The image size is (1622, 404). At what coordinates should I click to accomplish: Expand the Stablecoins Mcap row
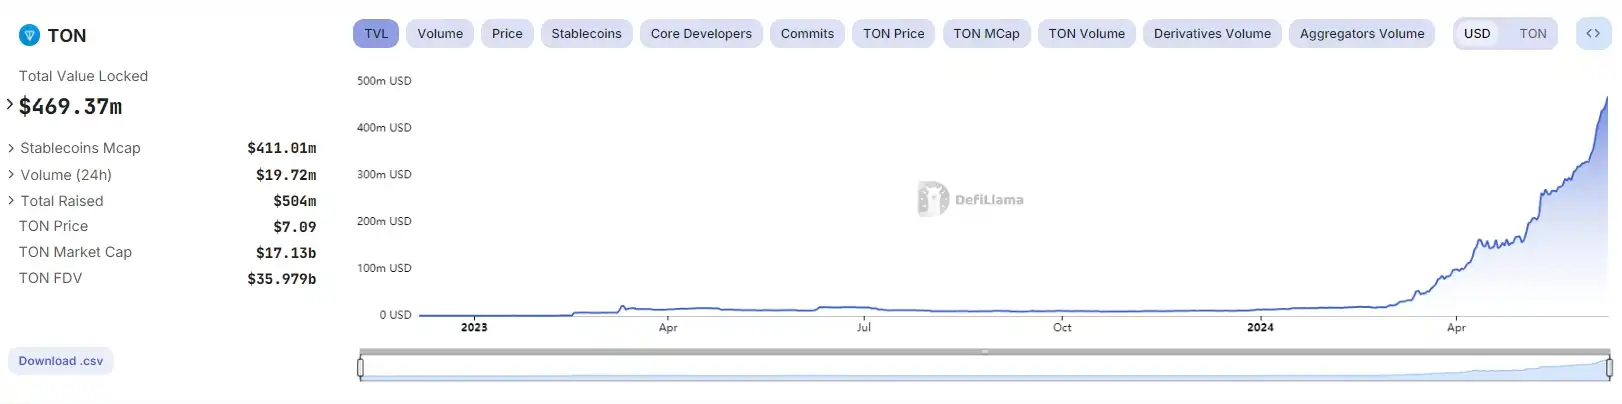pyautogui.click(x=11, y=148)
